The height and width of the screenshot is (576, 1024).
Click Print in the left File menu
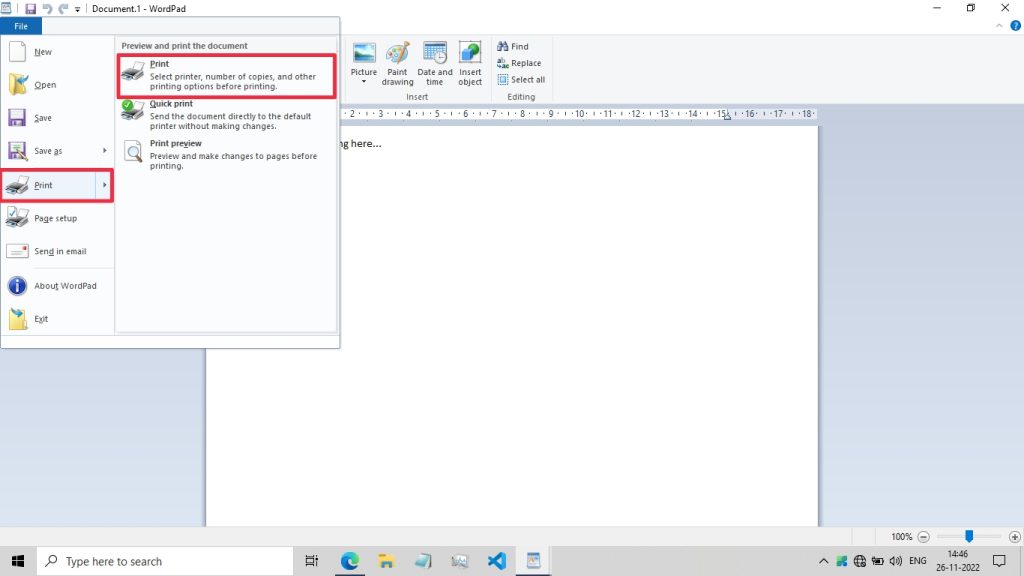tap(48, 185)
